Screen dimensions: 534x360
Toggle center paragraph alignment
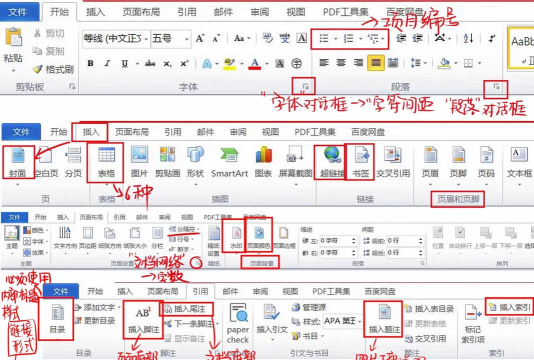pos(341,63)
